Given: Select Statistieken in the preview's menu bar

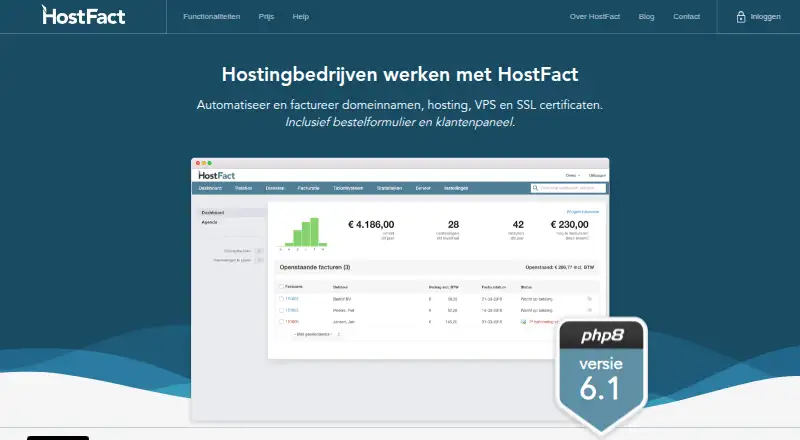Looking at the screenshot, I should tap(389, 188).
